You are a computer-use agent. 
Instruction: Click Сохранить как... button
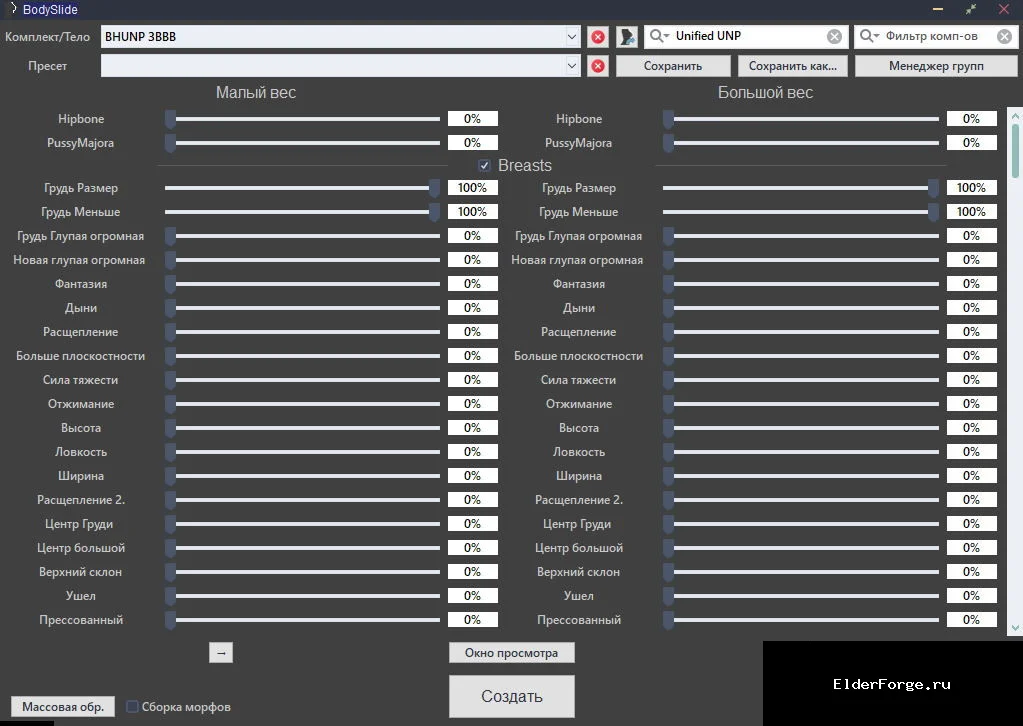pyautogui.click(x=792, y=66)
